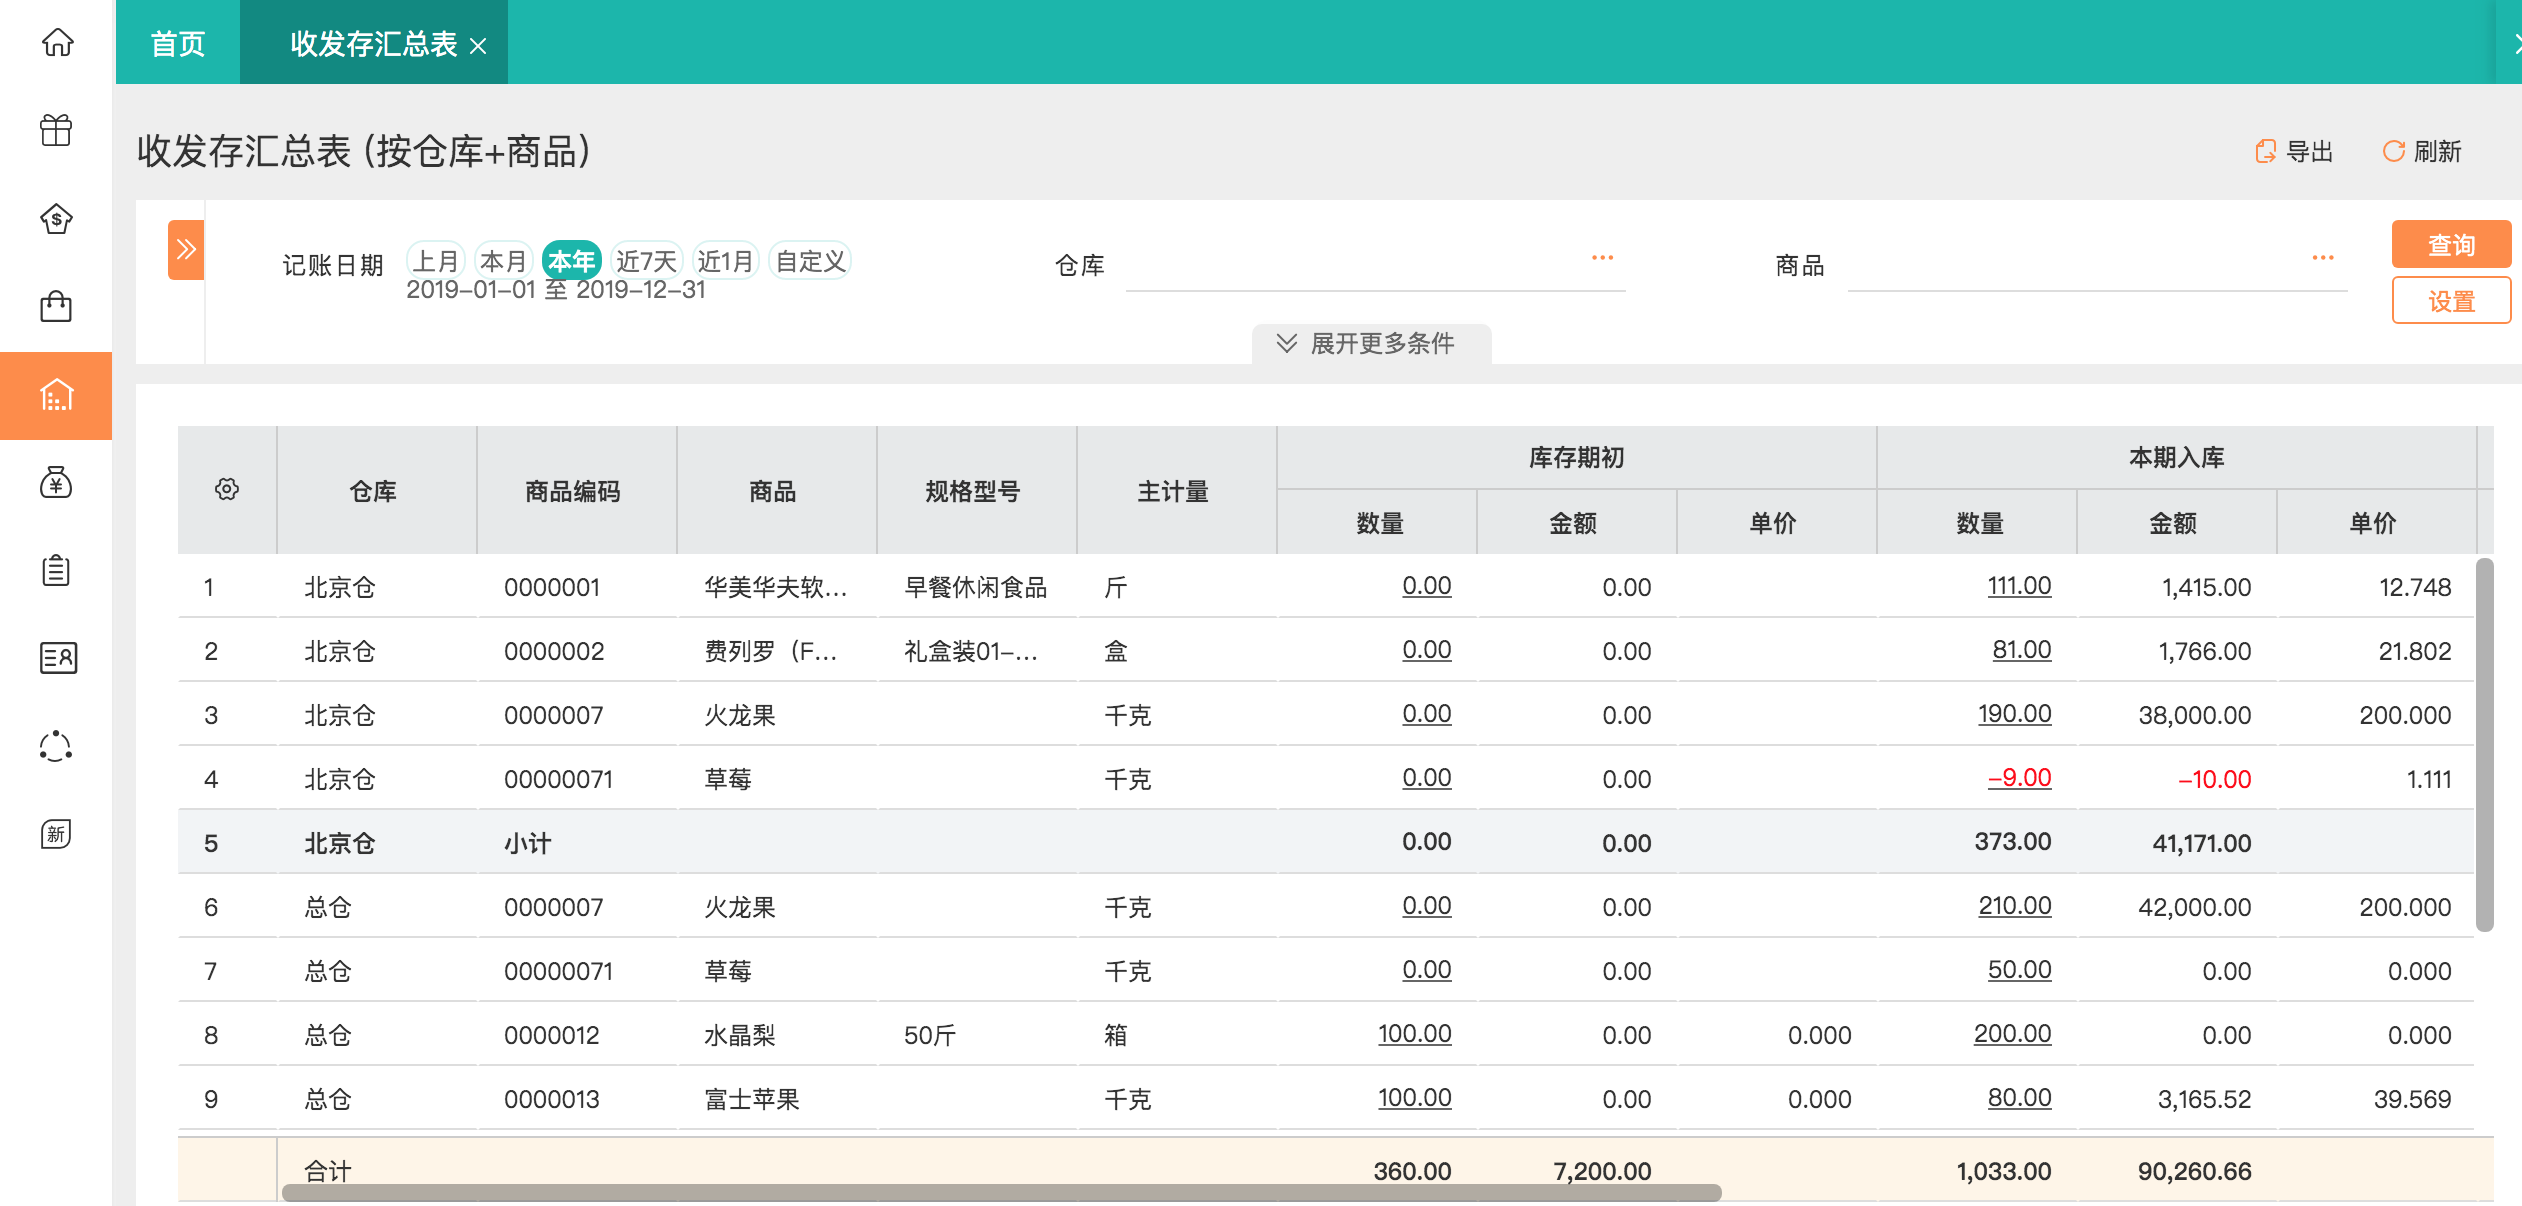The image size is (2522, 1206).
Task: Click underlined quantity 0.00 in row 1
Action: coord(1422,584)
